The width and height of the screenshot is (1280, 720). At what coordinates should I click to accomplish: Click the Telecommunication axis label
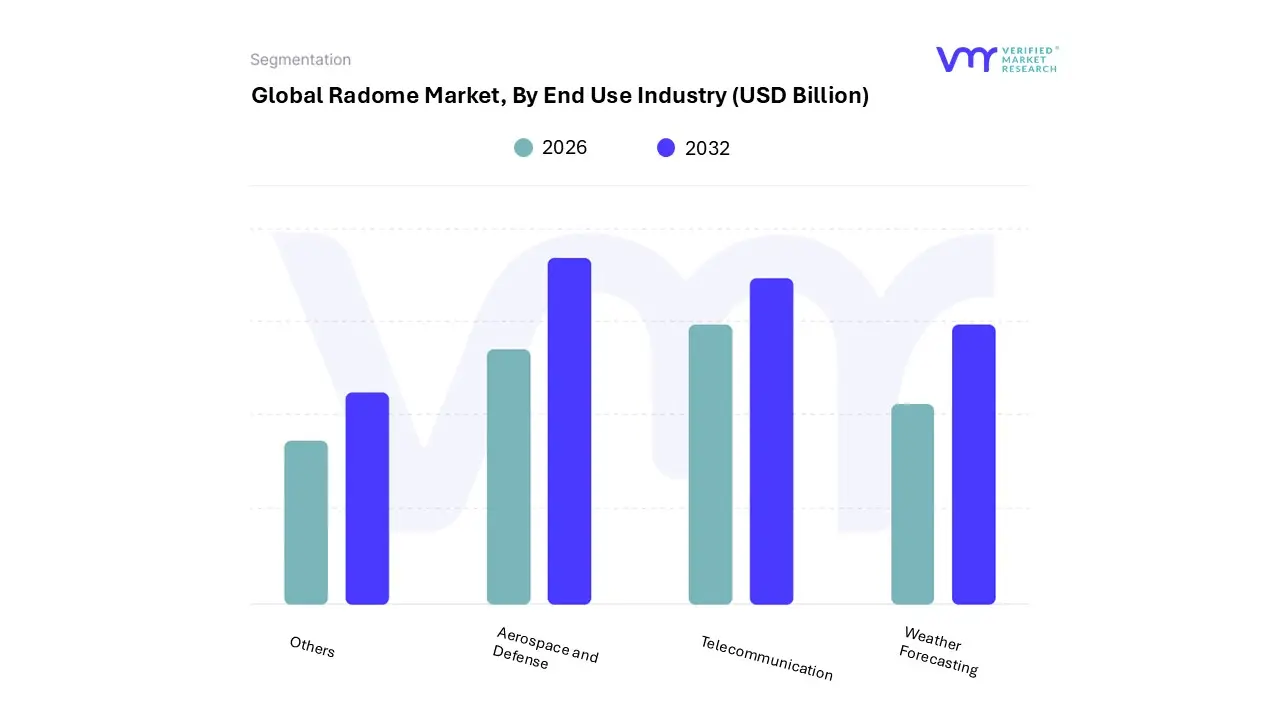(x=766, y=658)
